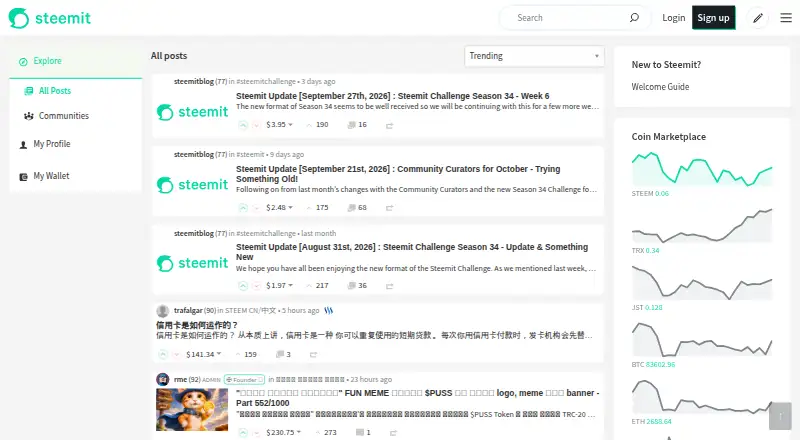Click the TRX price chart
Image resolution: width=800 pixels, height=440 pixels.
[x=702, y=225]
